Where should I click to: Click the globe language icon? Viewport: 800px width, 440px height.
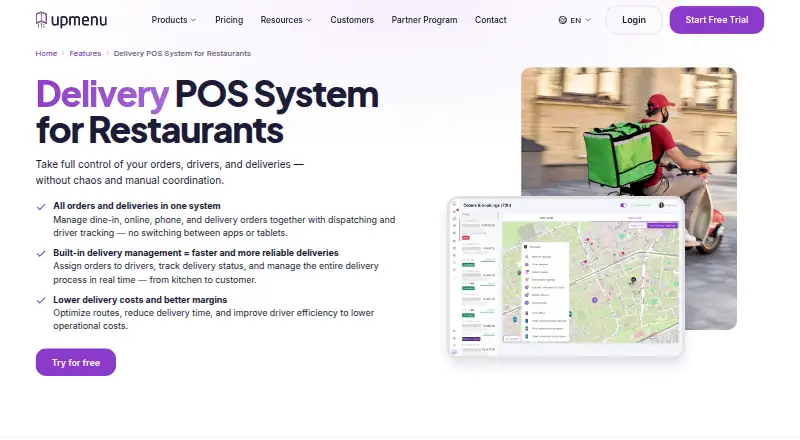563,20
